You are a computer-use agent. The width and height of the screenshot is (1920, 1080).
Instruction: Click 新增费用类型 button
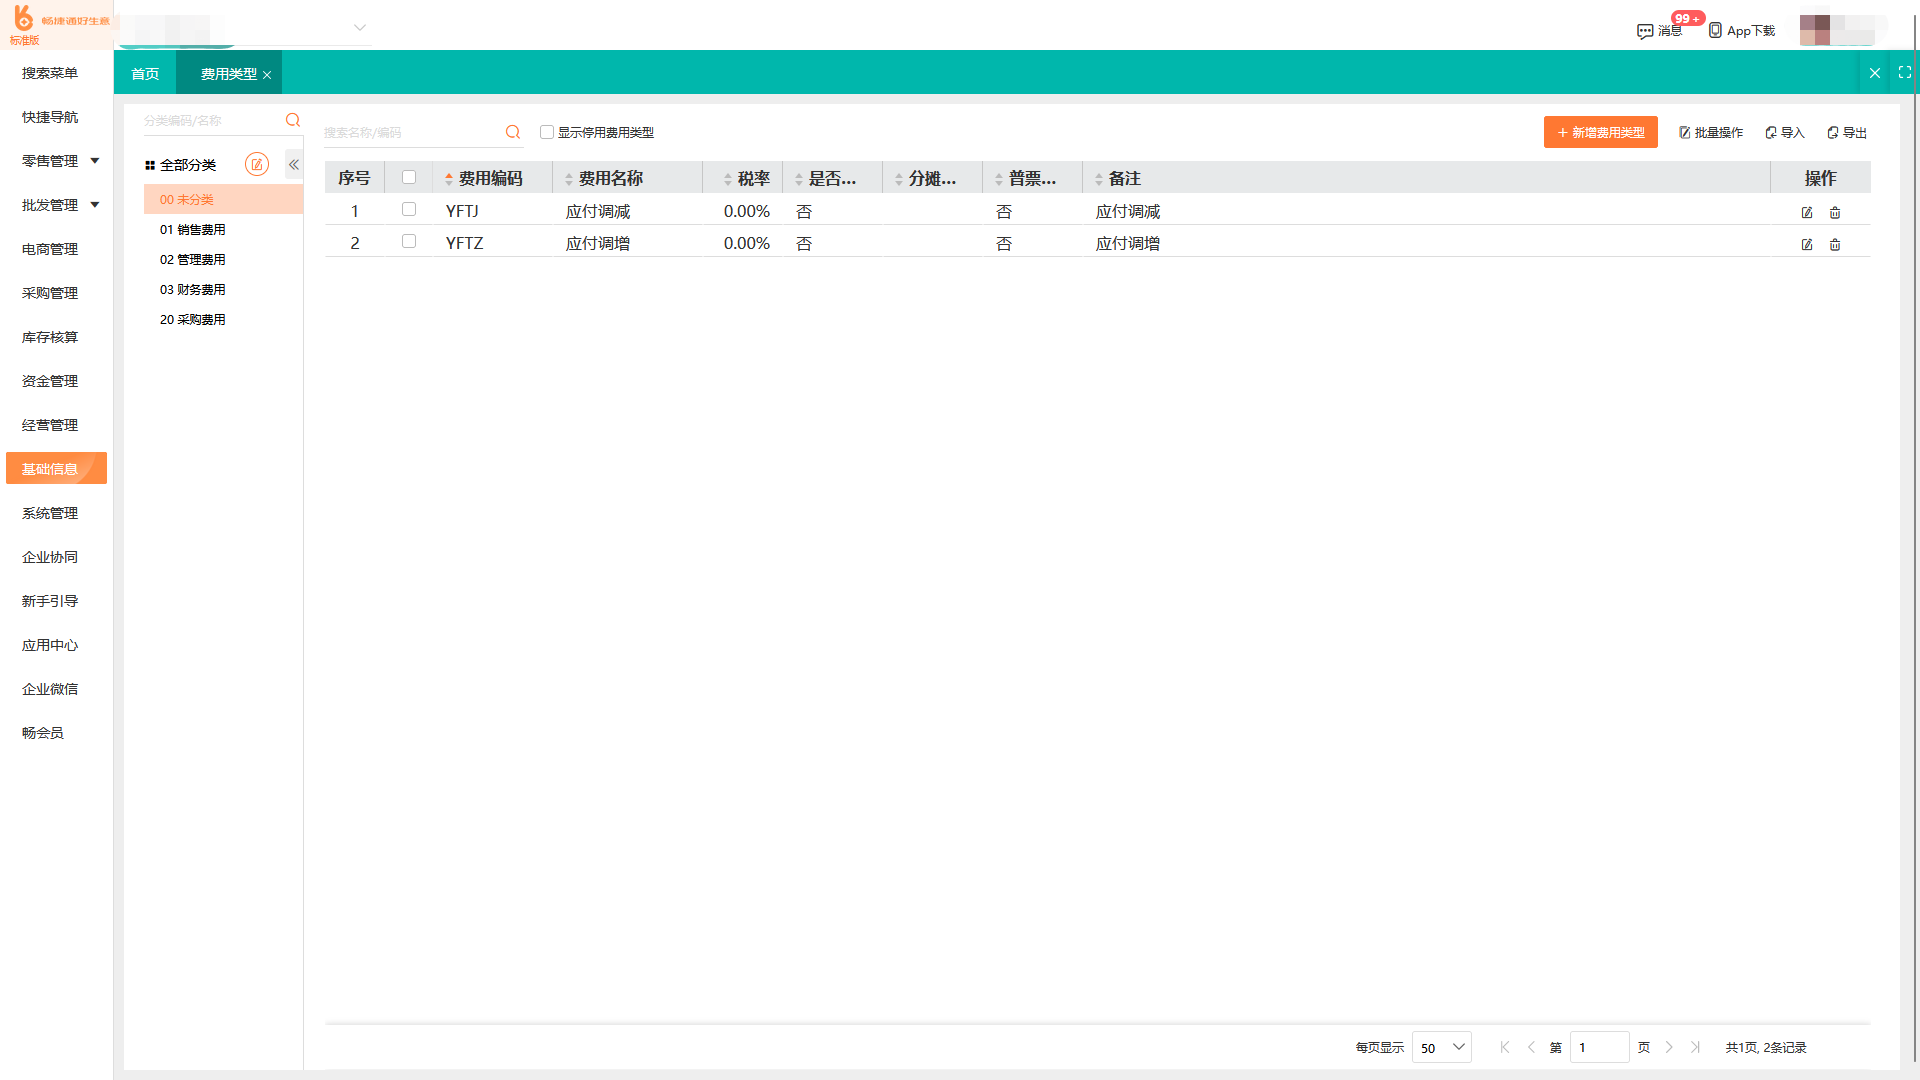[x=1600, y=131]
